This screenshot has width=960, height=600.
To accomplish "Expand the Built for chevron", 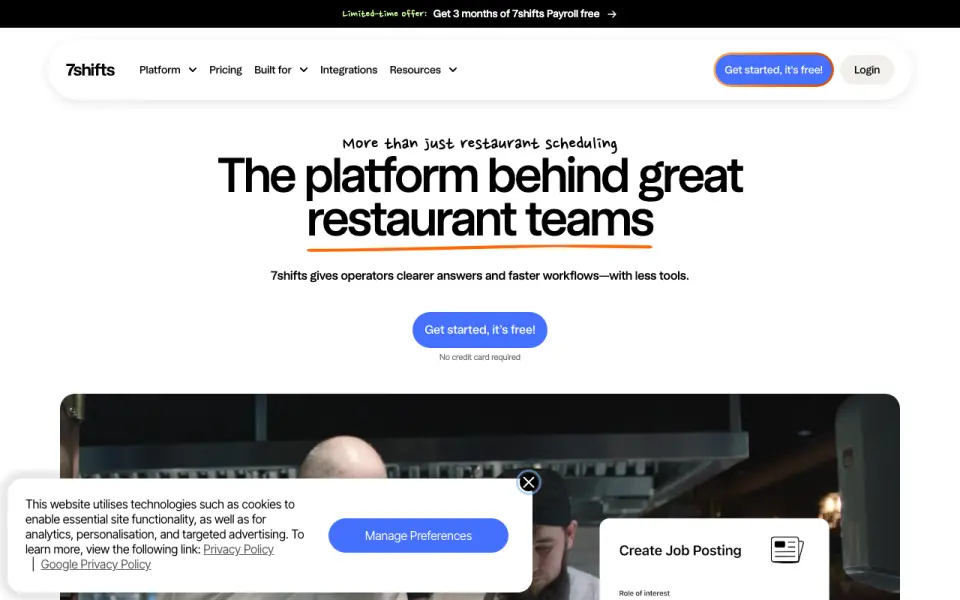I will [303, 70].
